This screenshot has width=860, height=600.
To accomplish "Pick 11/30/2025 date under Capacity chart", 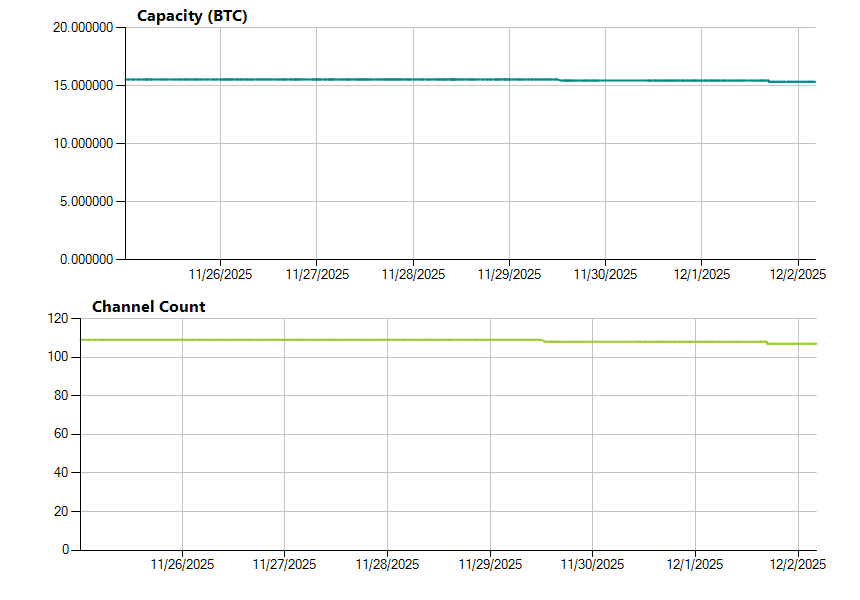I will (604, 273).
